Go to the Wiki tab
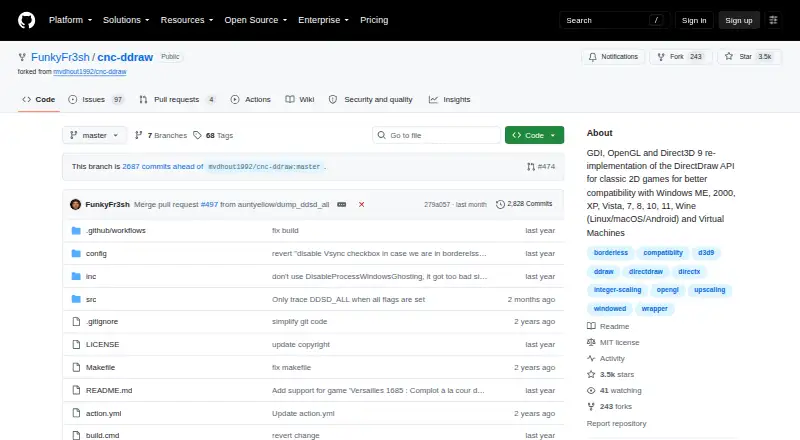This screenshot has width=800, height=440. [300, 100]
